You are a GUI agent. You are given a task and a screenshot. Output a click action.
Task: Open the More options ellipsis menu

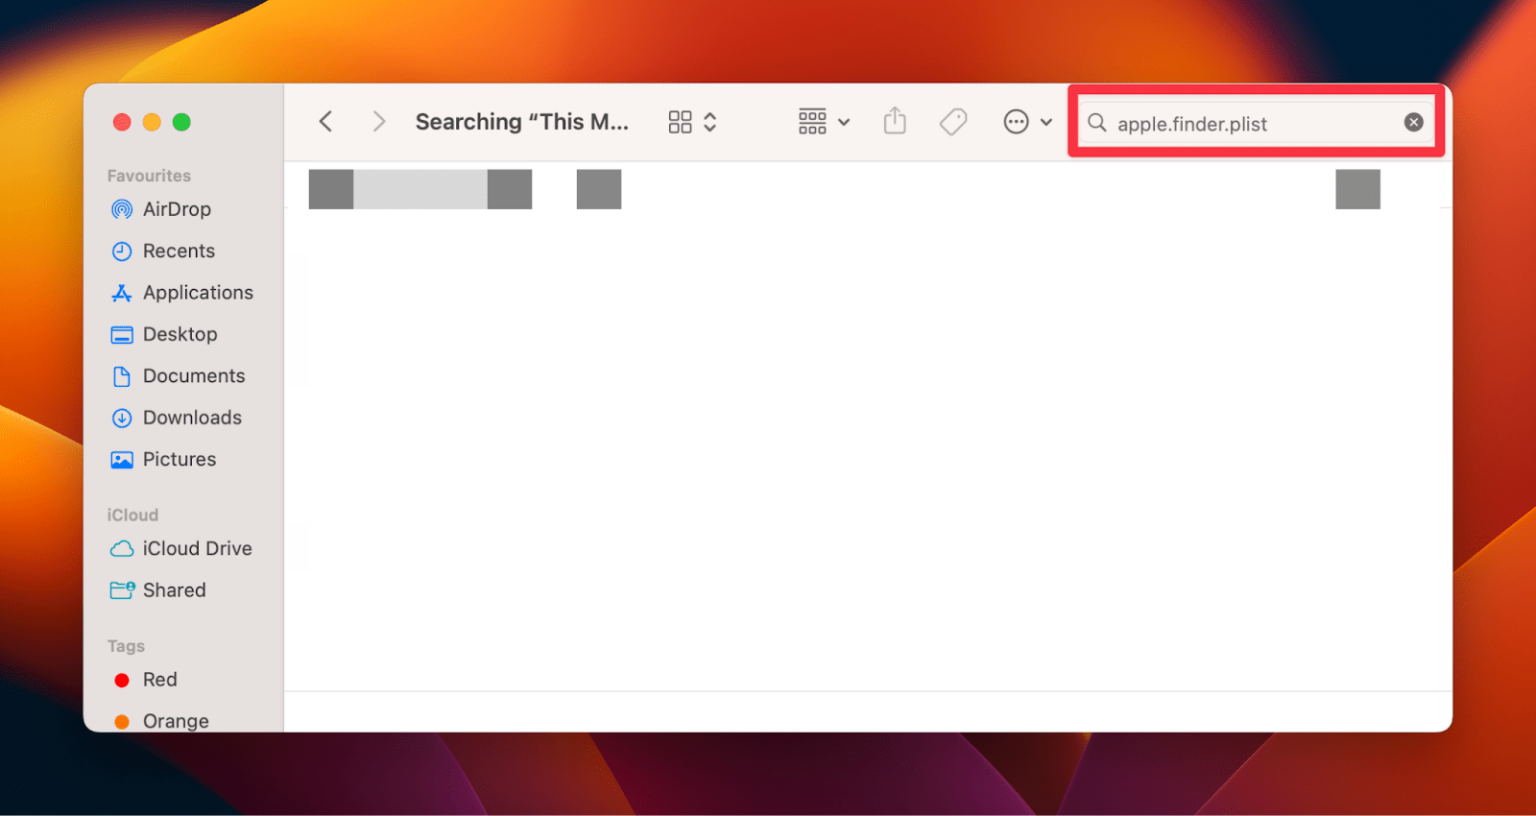[1015, 121]
